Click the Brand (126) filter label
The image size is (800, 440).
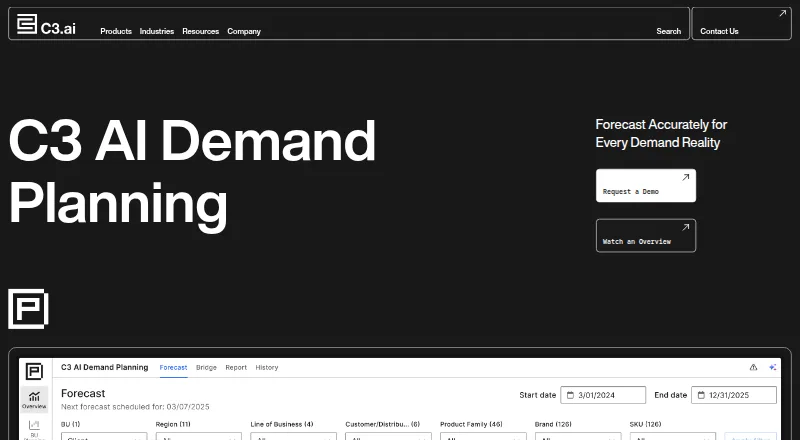click(x=553, y=424)
